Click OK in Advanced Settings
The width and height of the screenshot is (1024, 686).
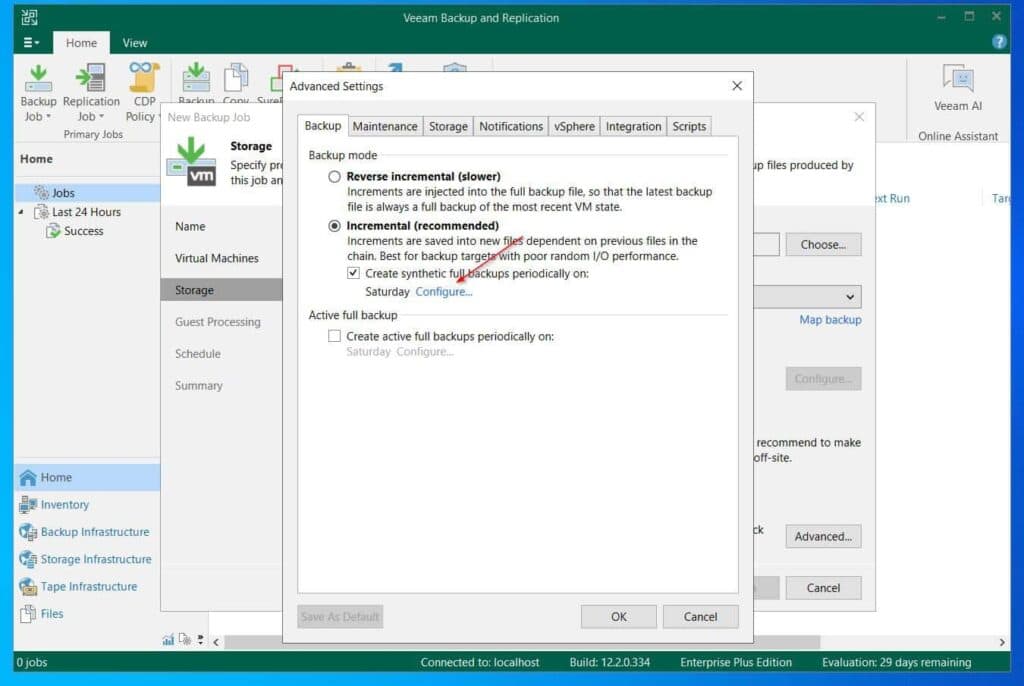coord(618,616)
